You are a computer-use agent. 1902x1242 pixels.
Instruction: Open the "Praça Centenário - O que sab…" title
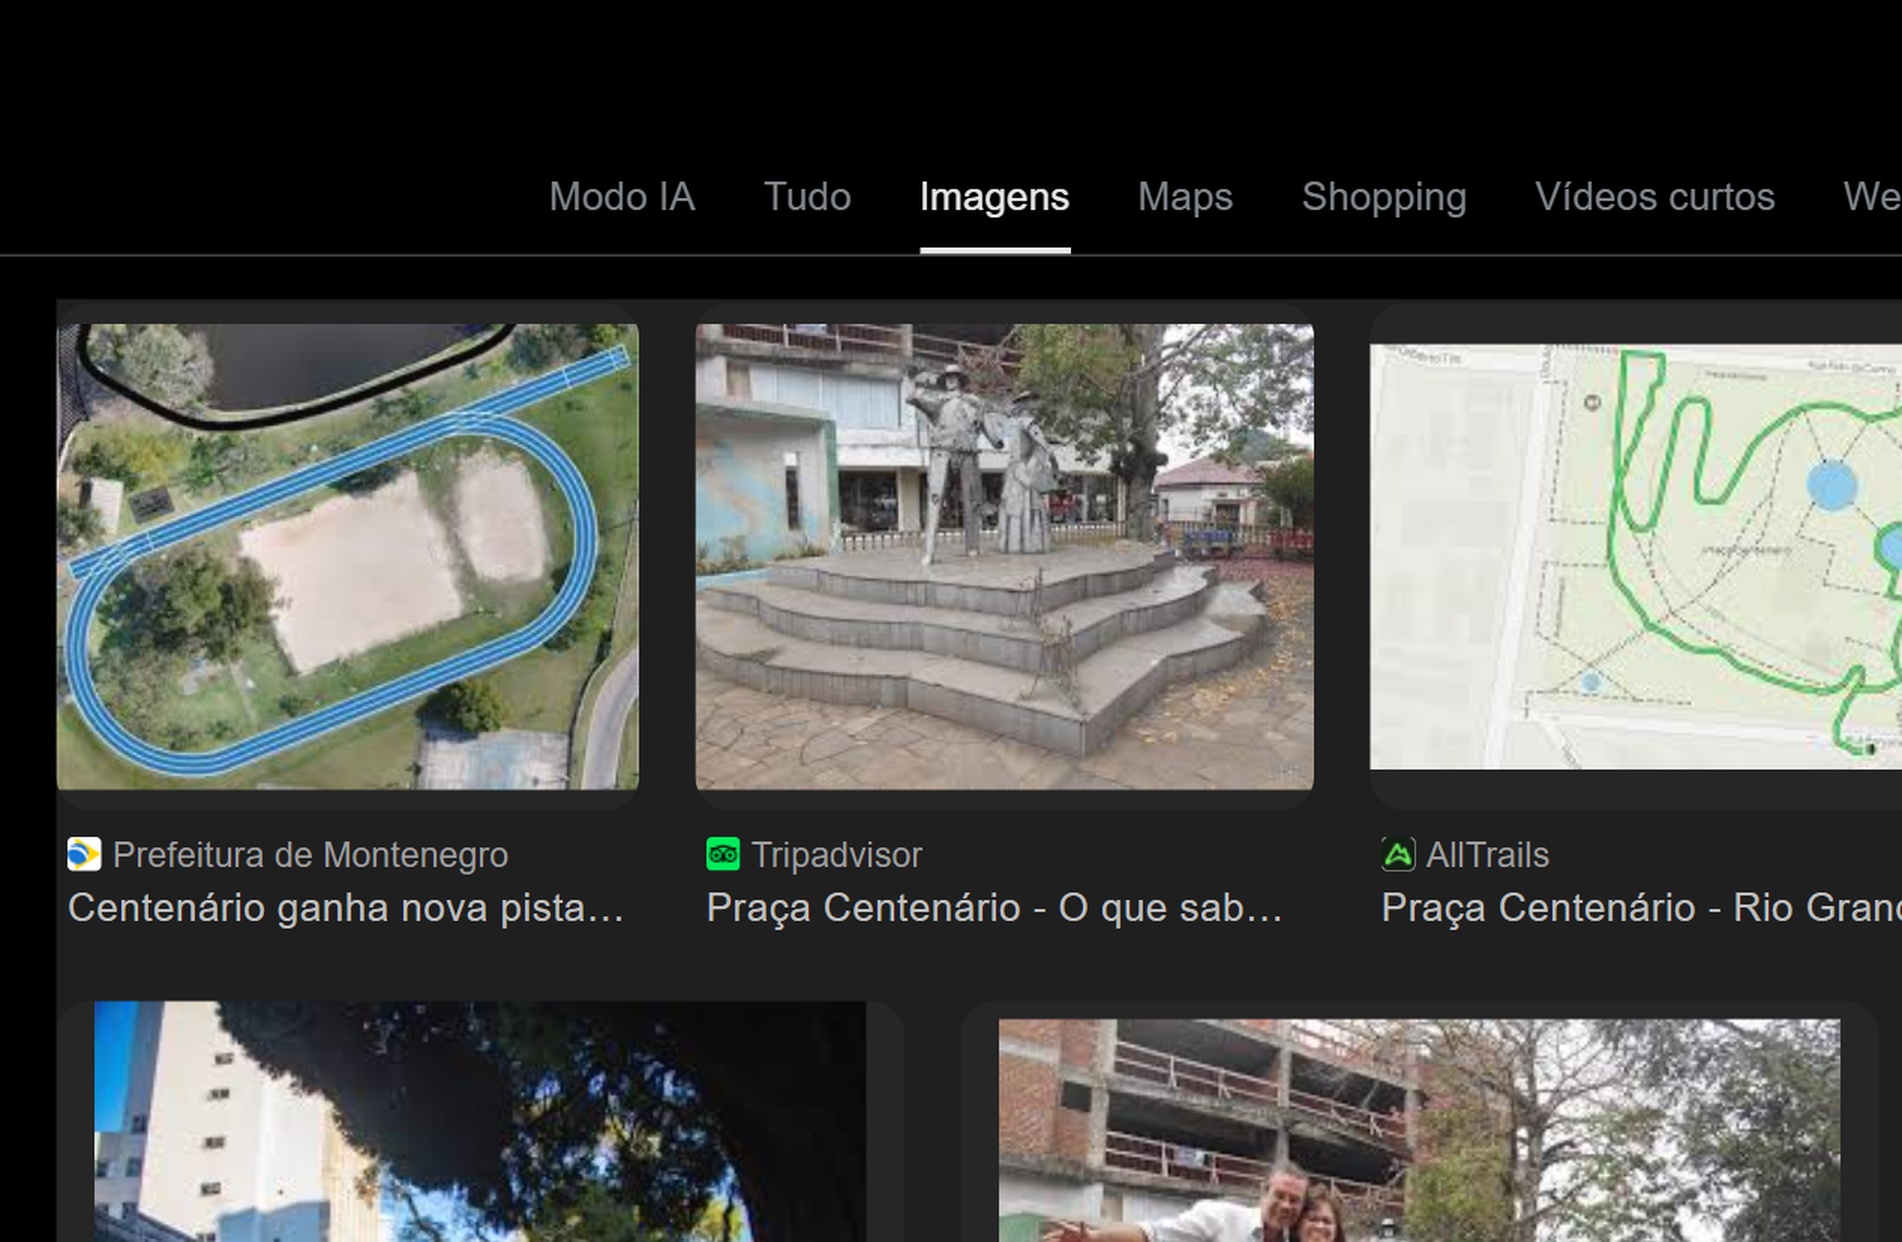point(994,908)
